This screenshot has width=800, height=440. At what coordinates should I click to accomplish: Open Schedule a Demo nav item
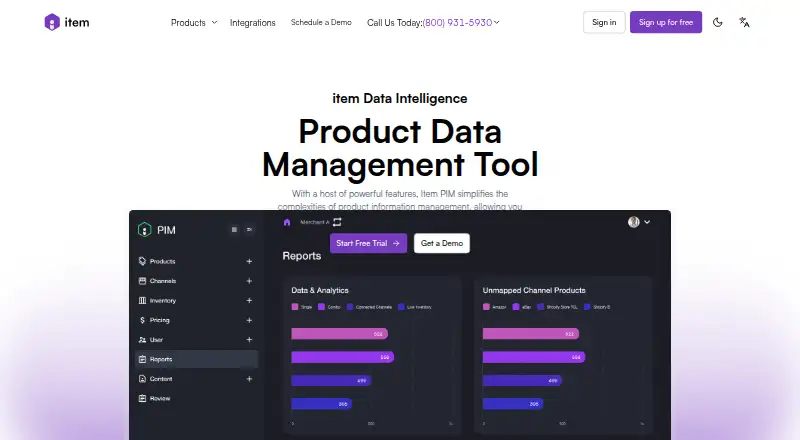[321, 22]
